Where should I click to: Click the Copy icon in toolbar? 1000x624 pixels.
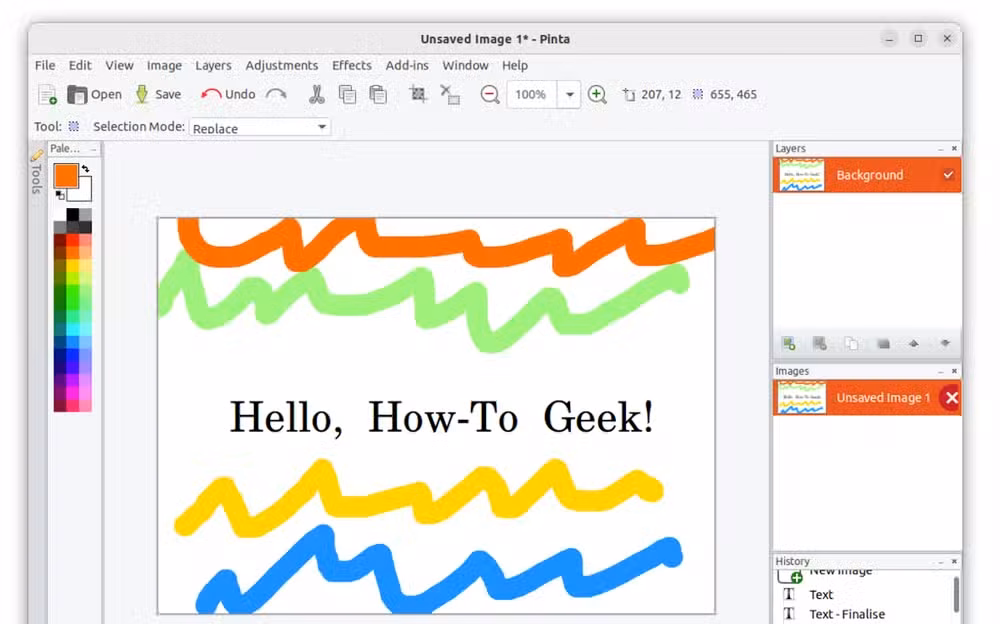[347, 94]
